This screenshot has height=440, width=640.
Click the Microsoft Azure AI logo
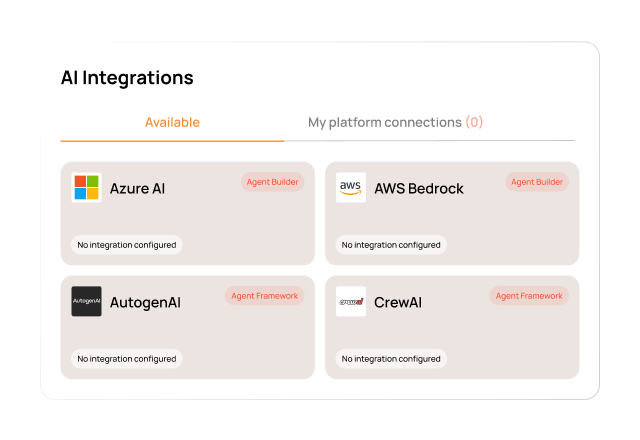(87, 187)
